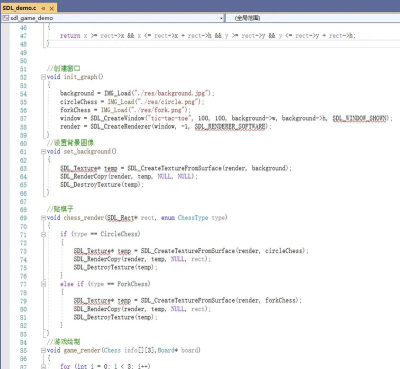This screenshot has height=369, width=400.
Task: Click the game_render function name
Action: tap(82, 350)
